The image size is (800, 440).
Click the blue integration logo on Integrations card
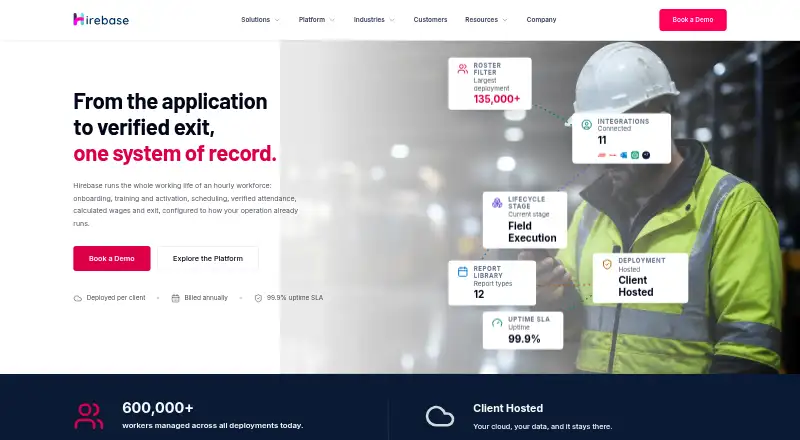click(x=623, y=155)
